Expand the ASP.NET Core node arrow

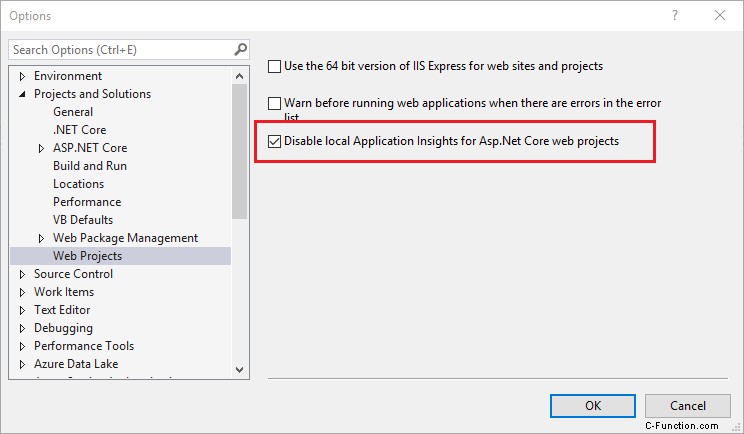coord(42,148)
